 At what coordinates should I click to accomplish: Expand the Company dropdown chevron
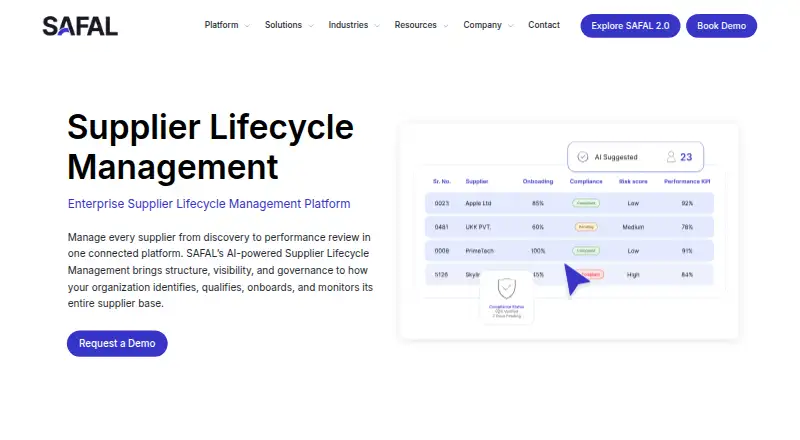tap(511, 26)
